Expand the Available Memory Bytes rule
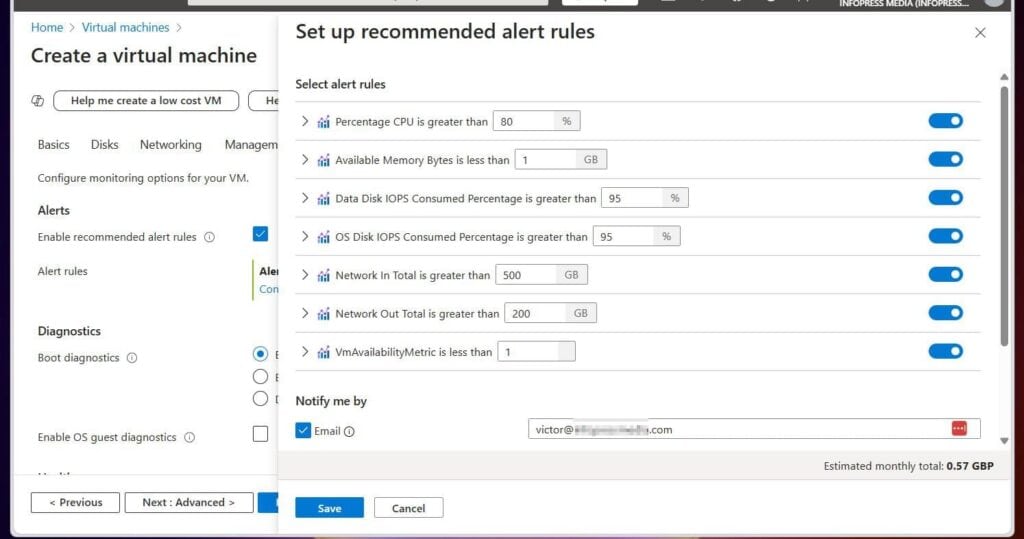The width and height of the screenshot is (1024, 539). point(304,160)
